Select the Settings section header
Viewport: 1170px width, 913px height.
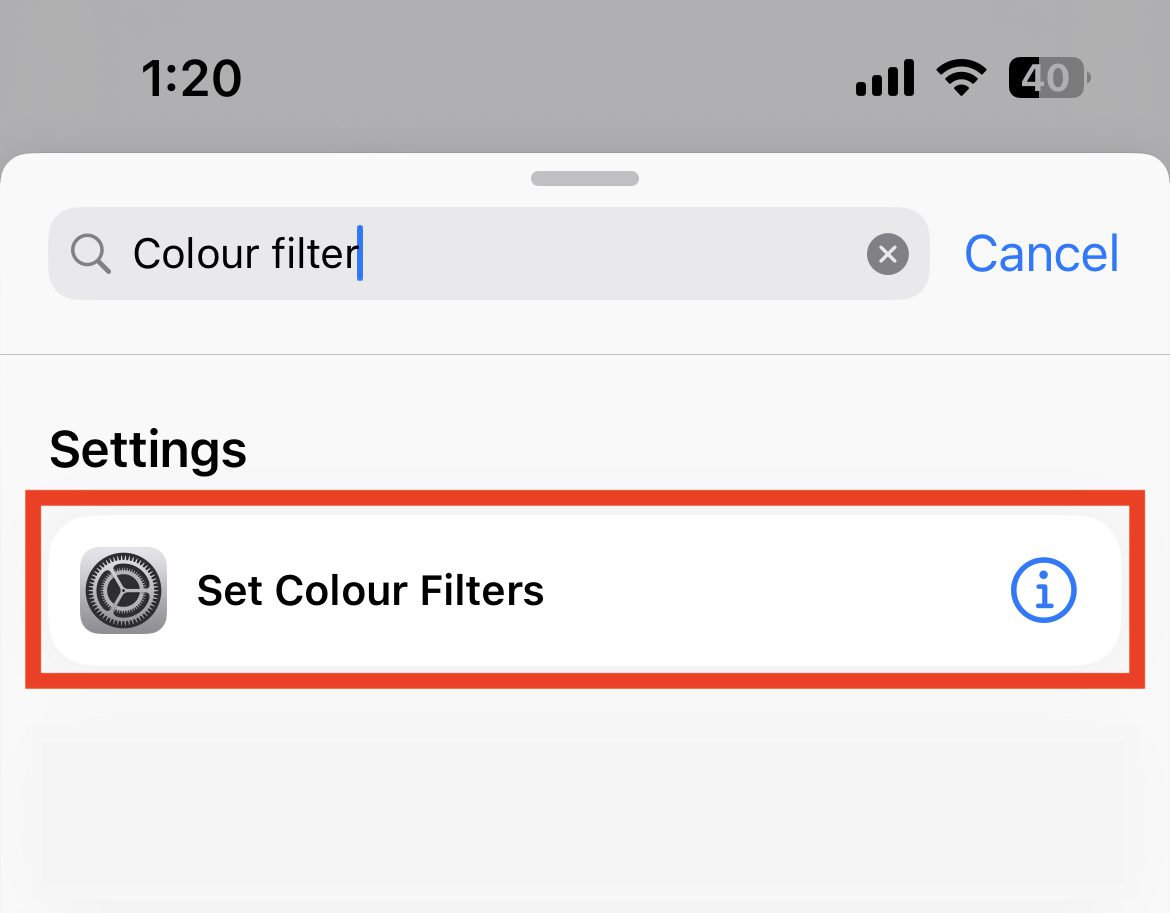[147, 450]
